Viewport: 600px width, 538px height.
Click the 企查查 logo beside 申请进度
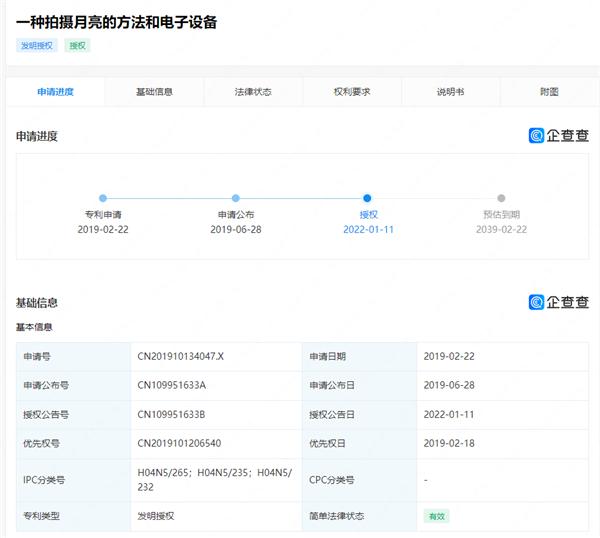559,136
